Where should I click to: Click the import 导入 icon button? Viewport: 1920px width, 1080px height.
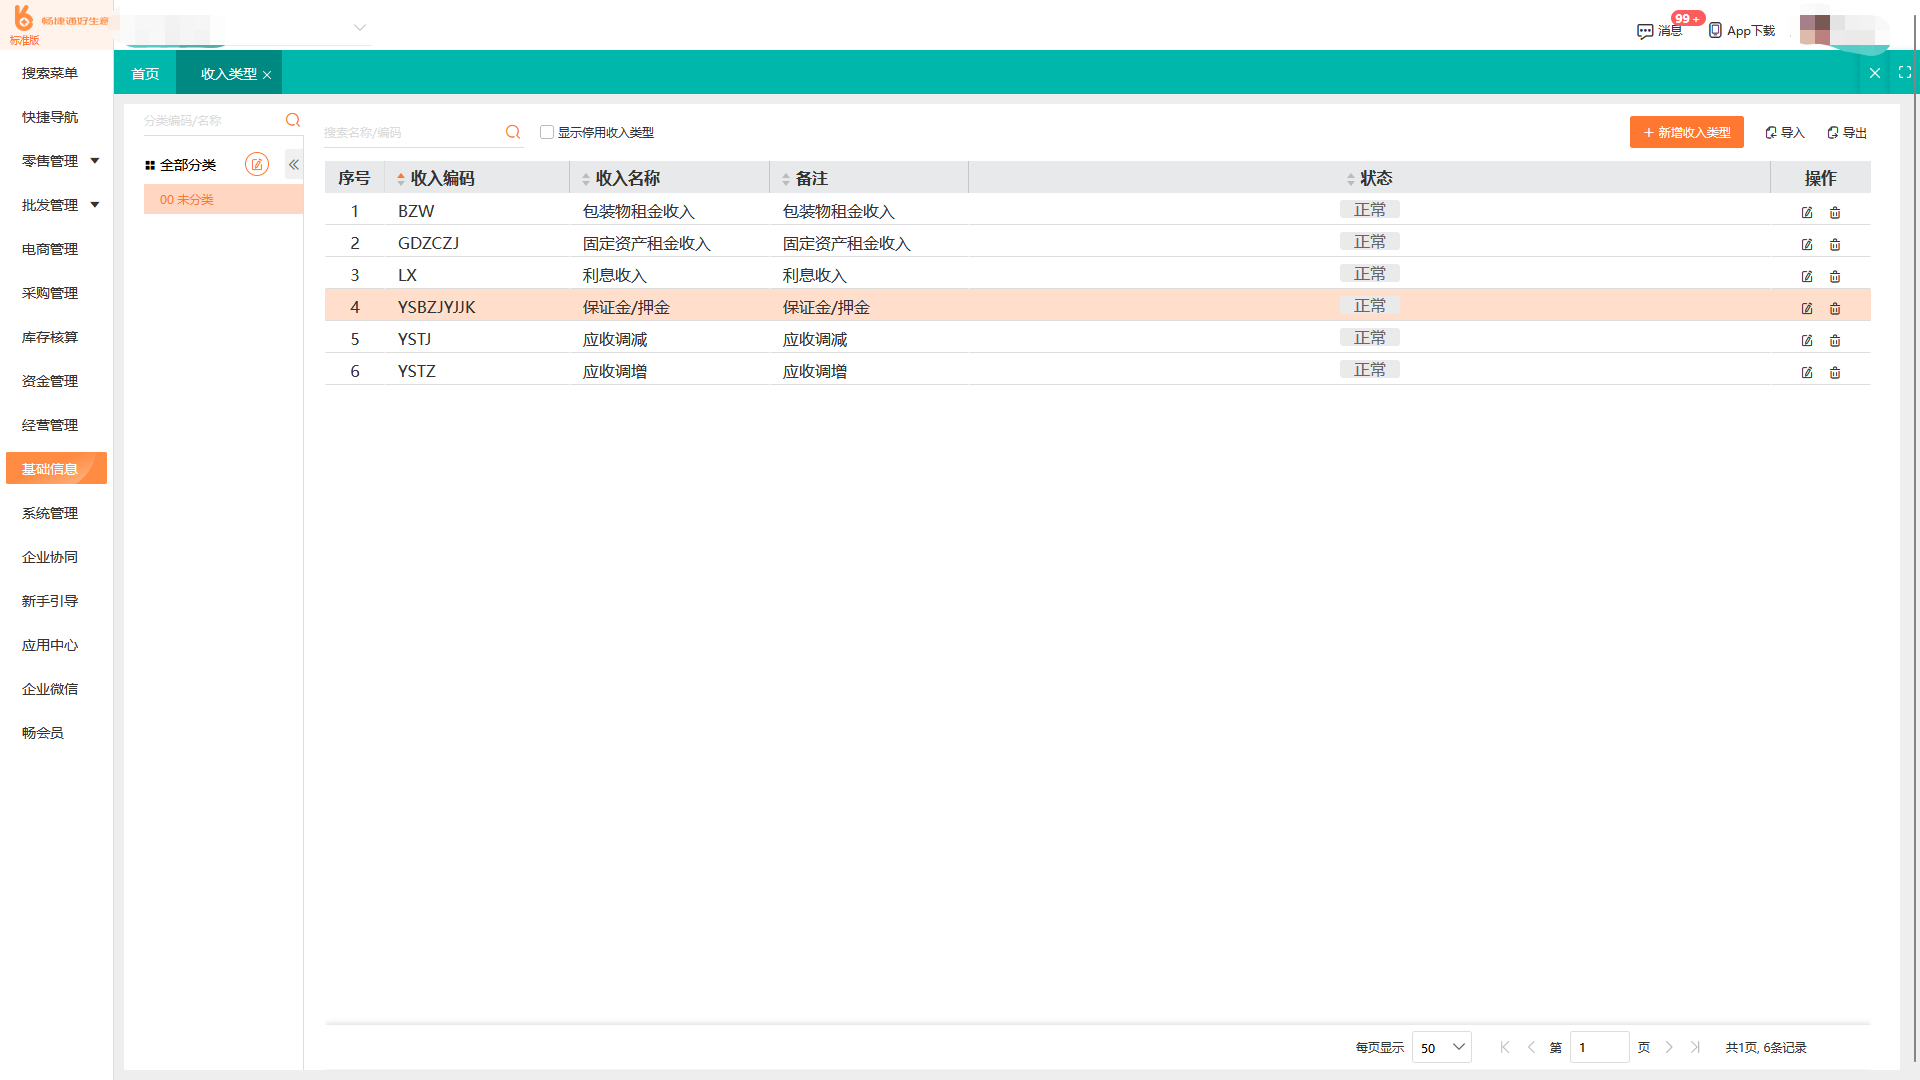click(x=1787, y=132)
